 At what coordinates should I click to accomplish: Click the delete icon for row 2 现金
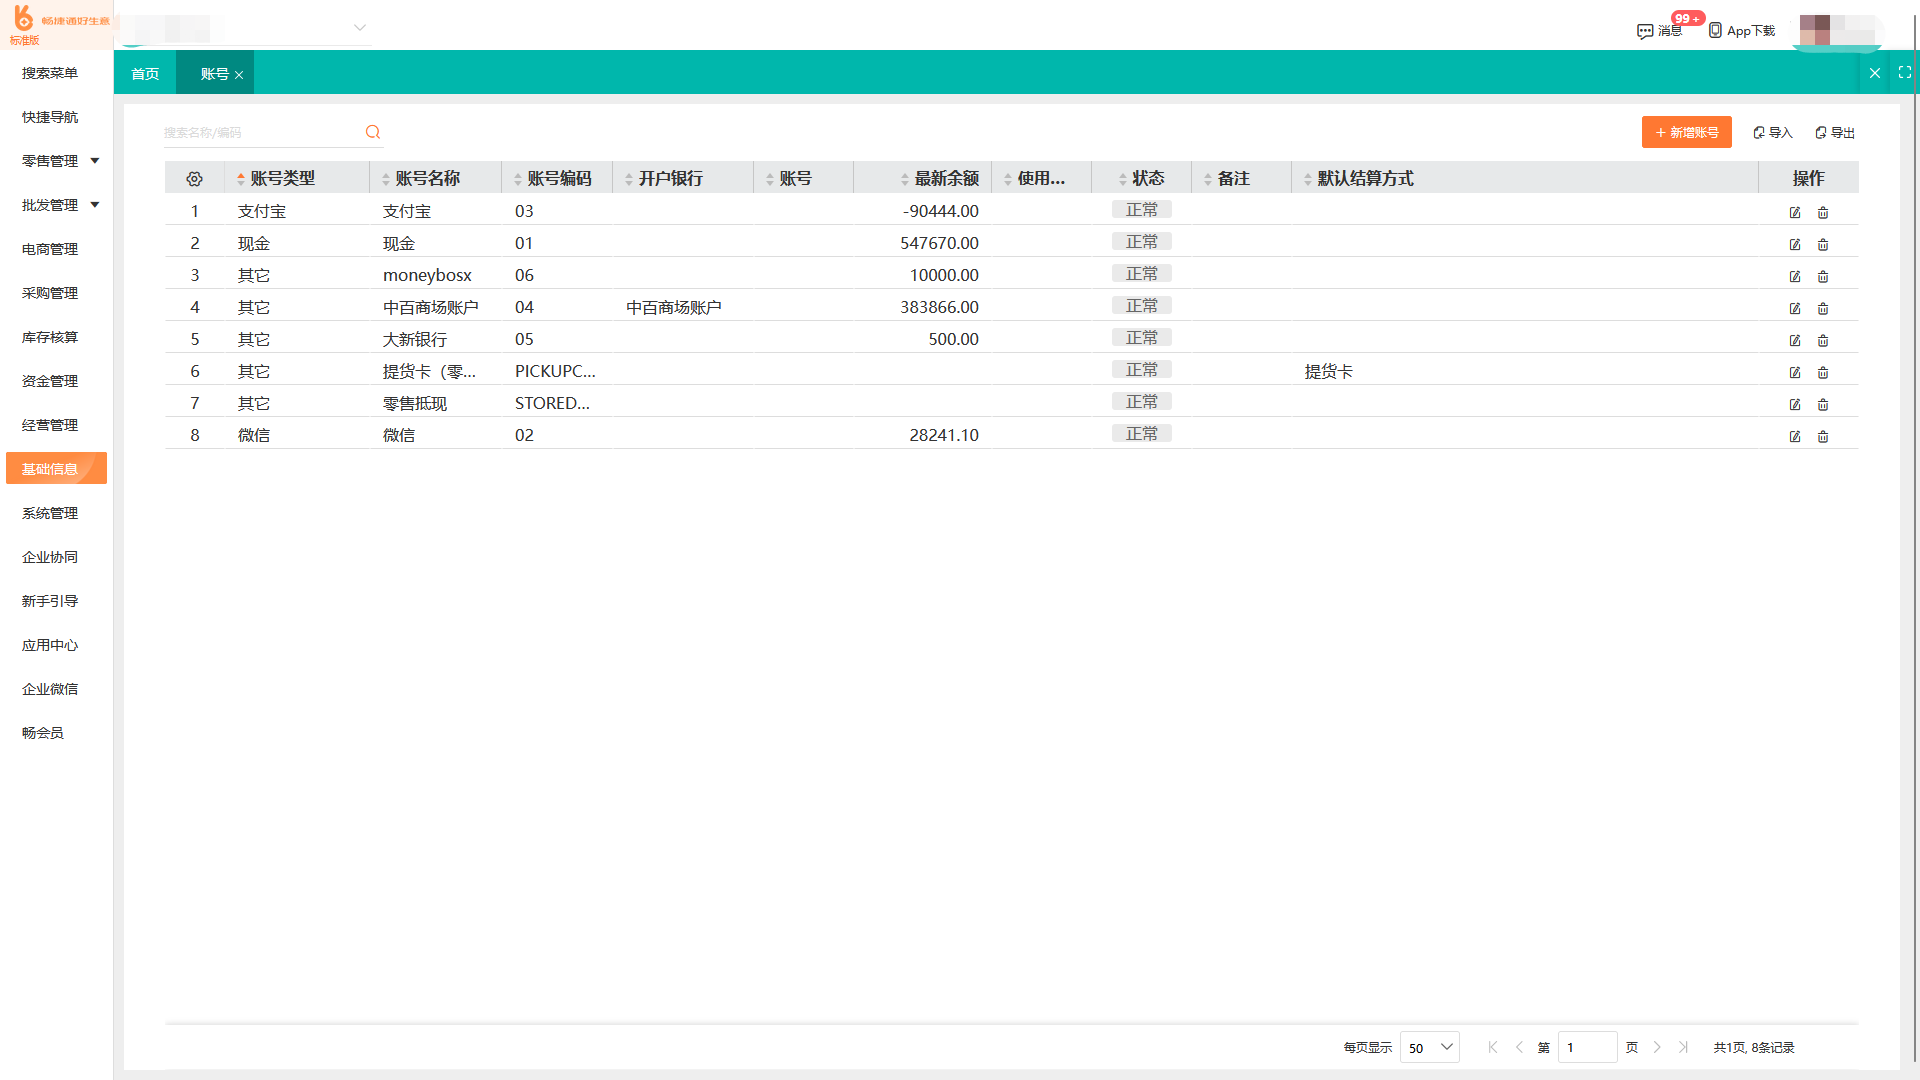pyautogui.click(x=1824, y=243)
